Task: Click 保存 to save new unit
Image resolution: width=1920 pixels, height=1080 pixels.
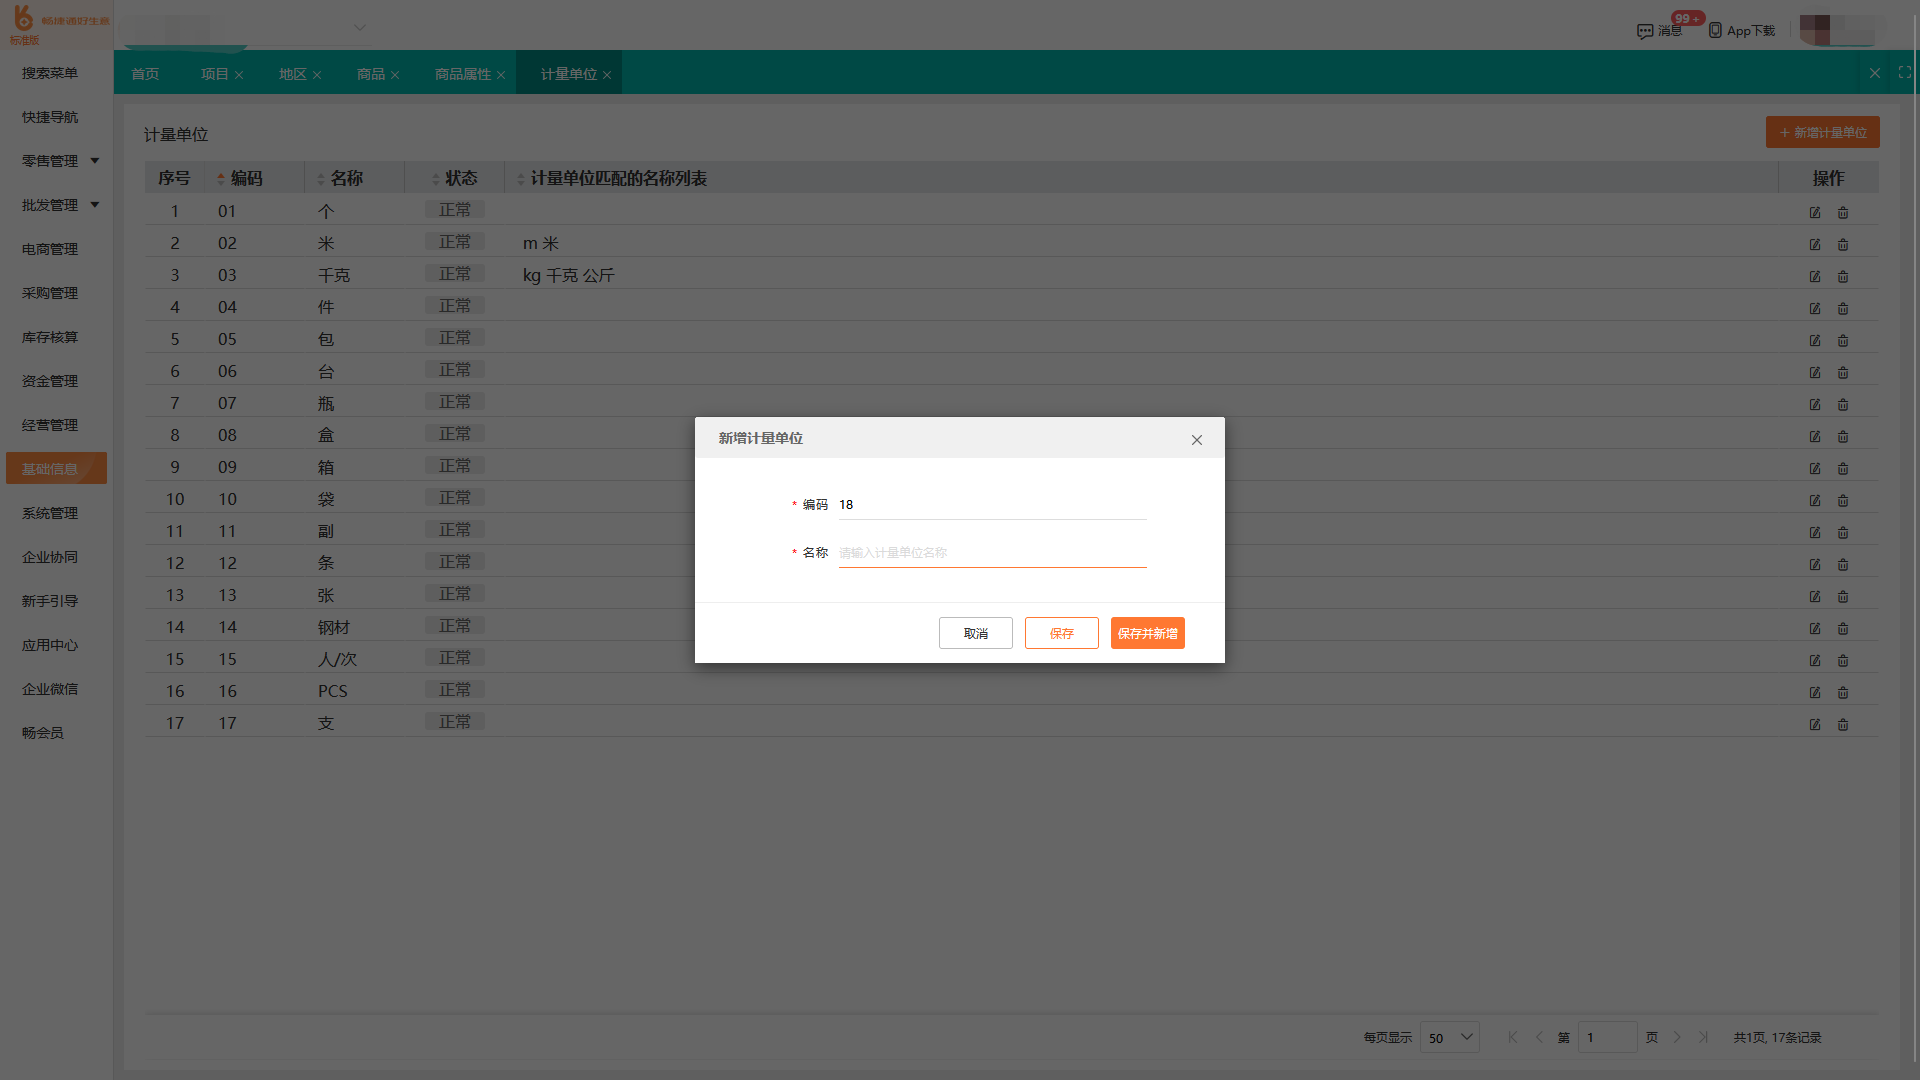Action: pyautogui.click(x=1062, y=633)
